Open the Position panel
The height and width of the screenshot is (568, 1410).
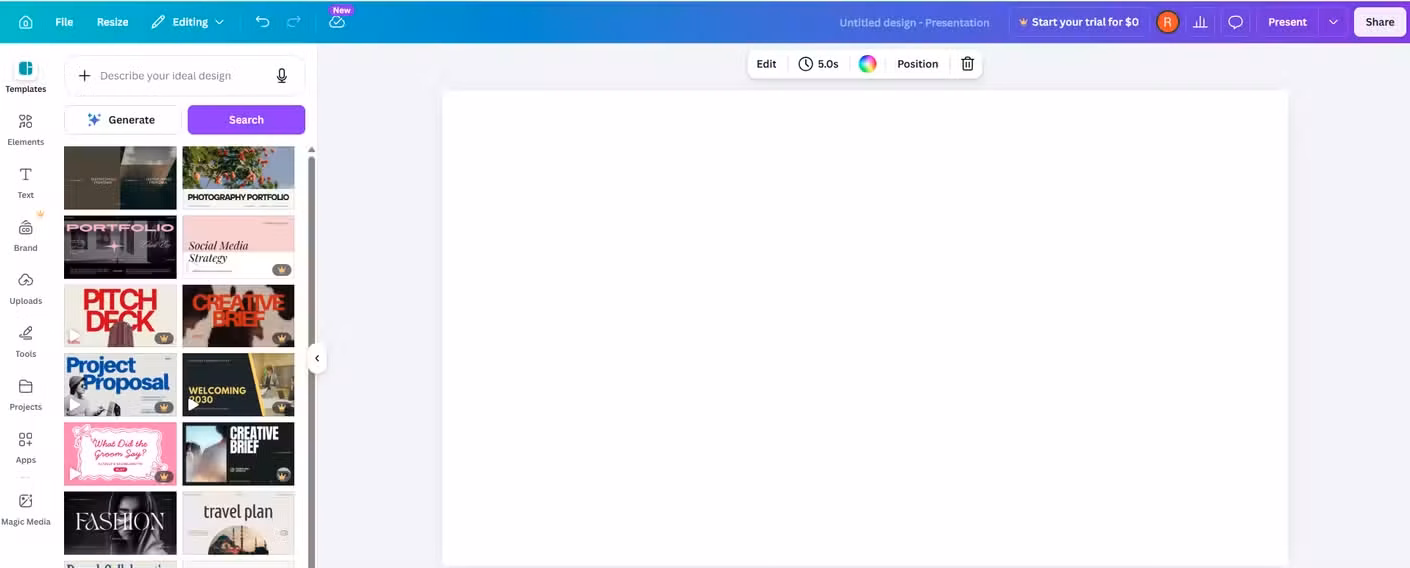(x=917, y=64)
